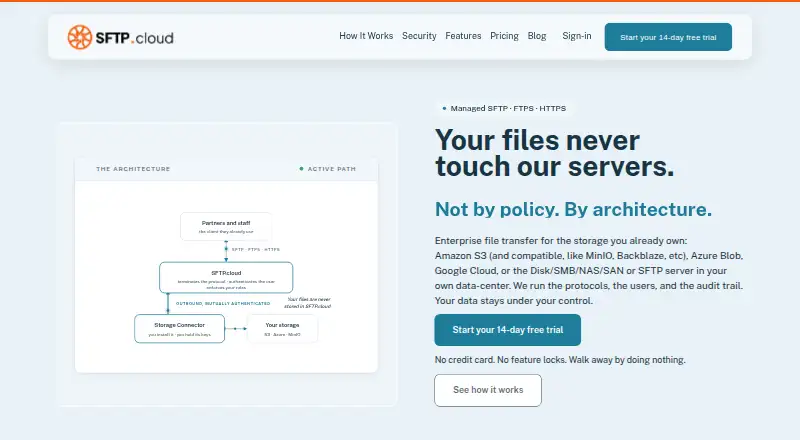Click the ACTIVE PATH indicator label
This screenshot has height=440, width=800.
pos(328,169)
